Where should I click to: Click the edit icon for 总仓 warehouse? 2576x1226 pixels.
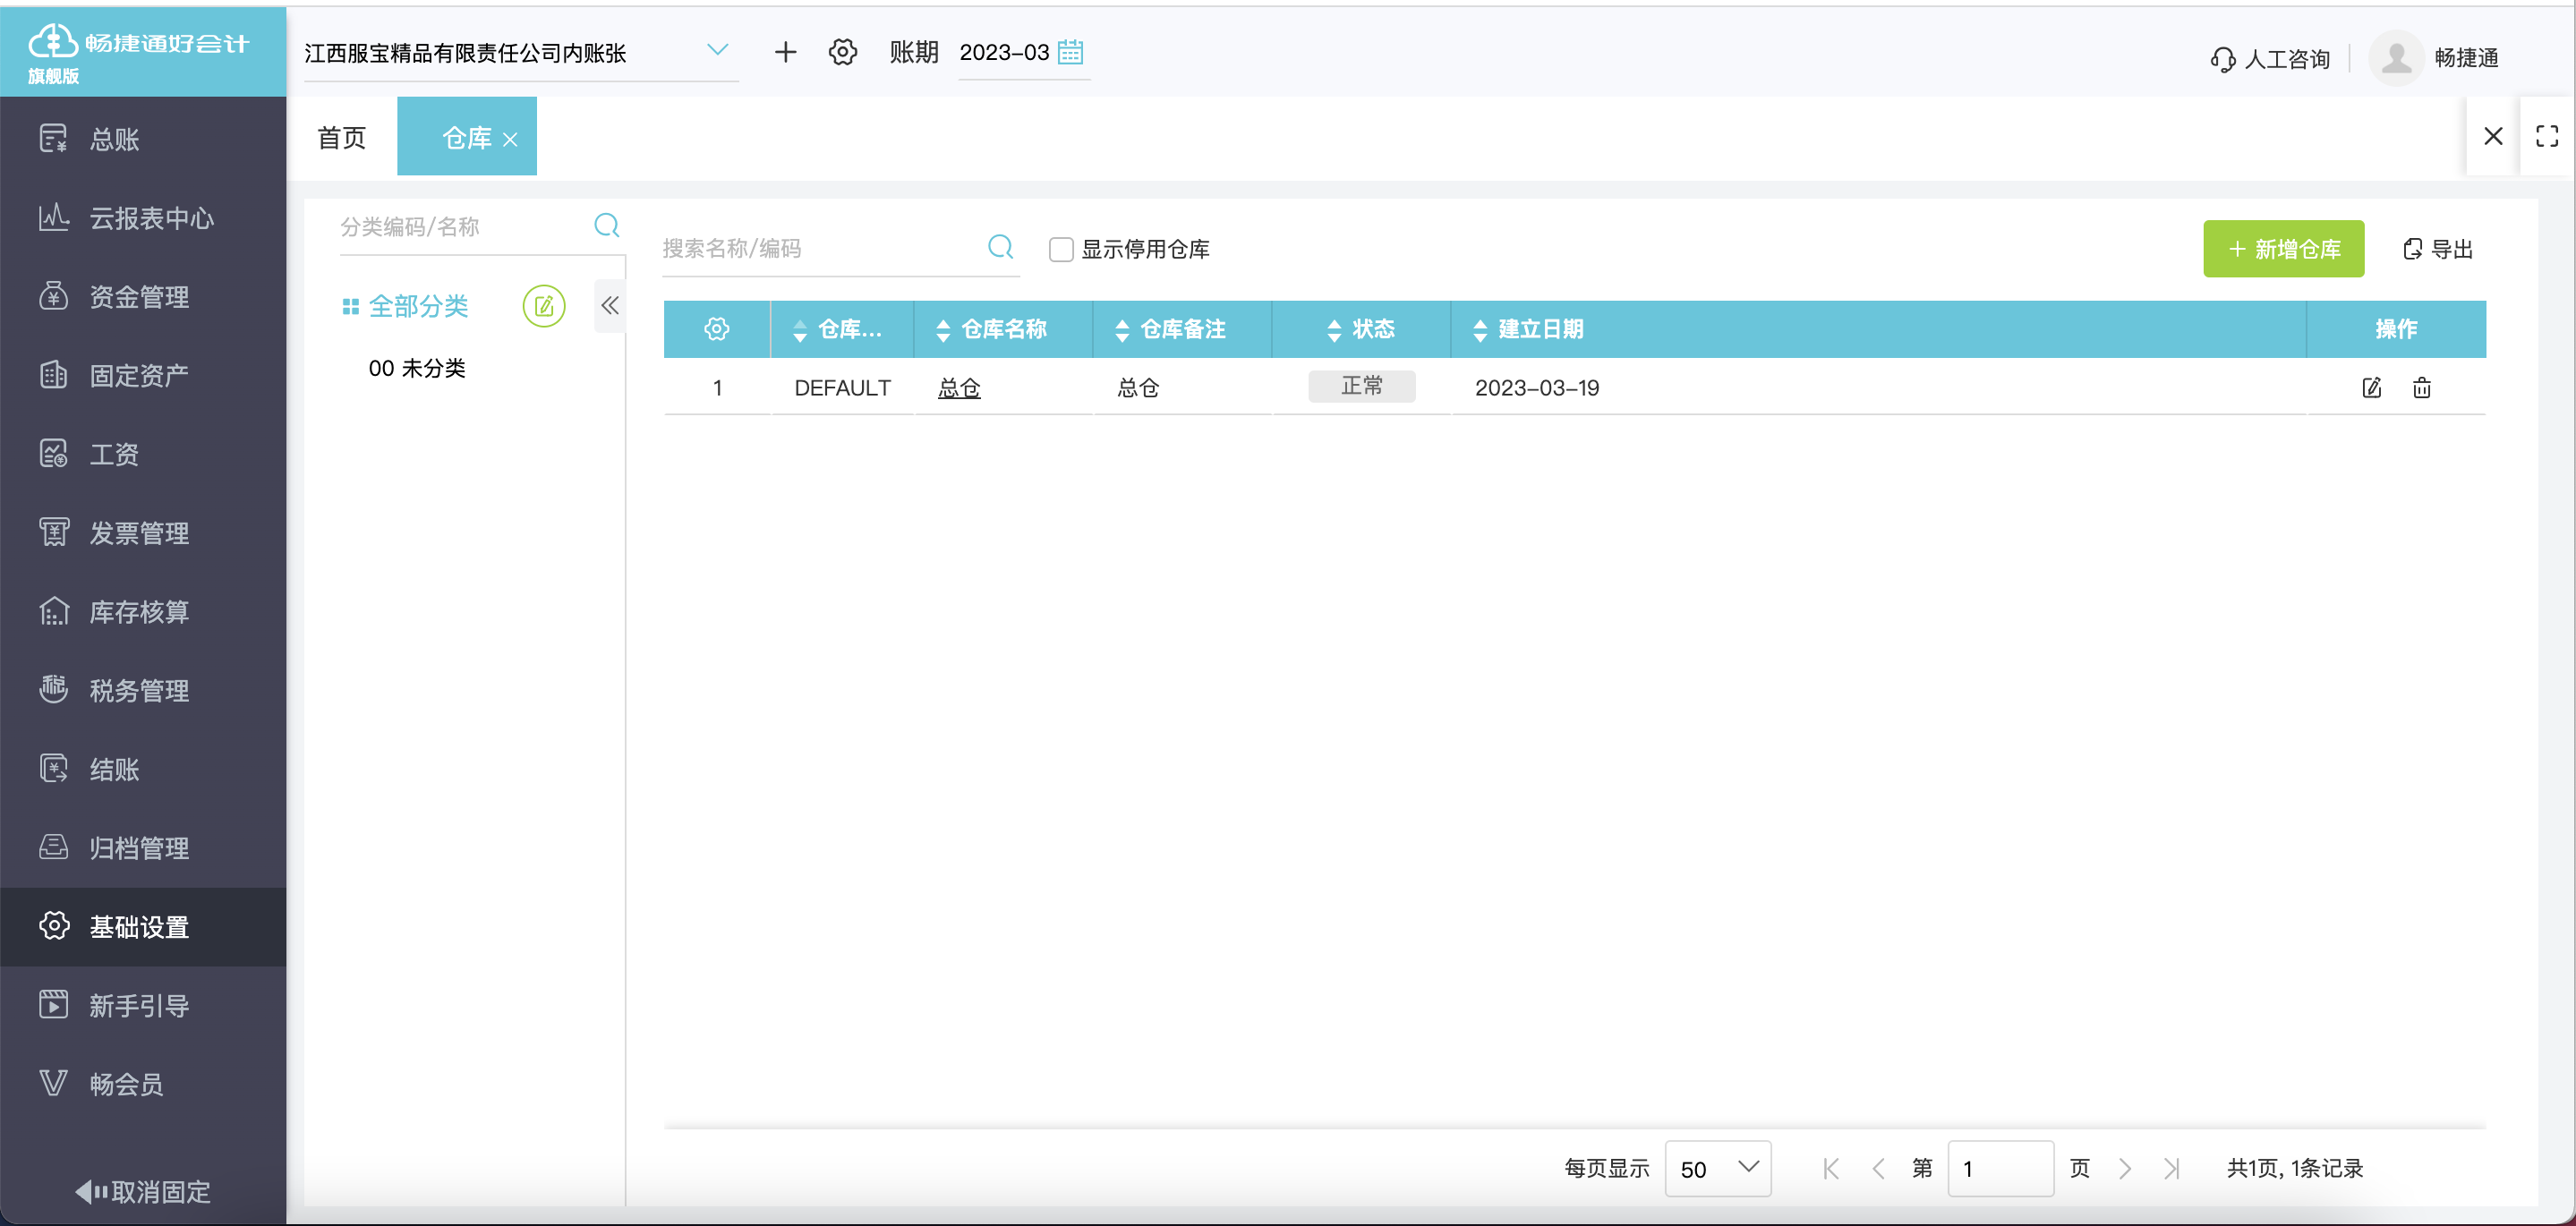tap(2371, 387)
